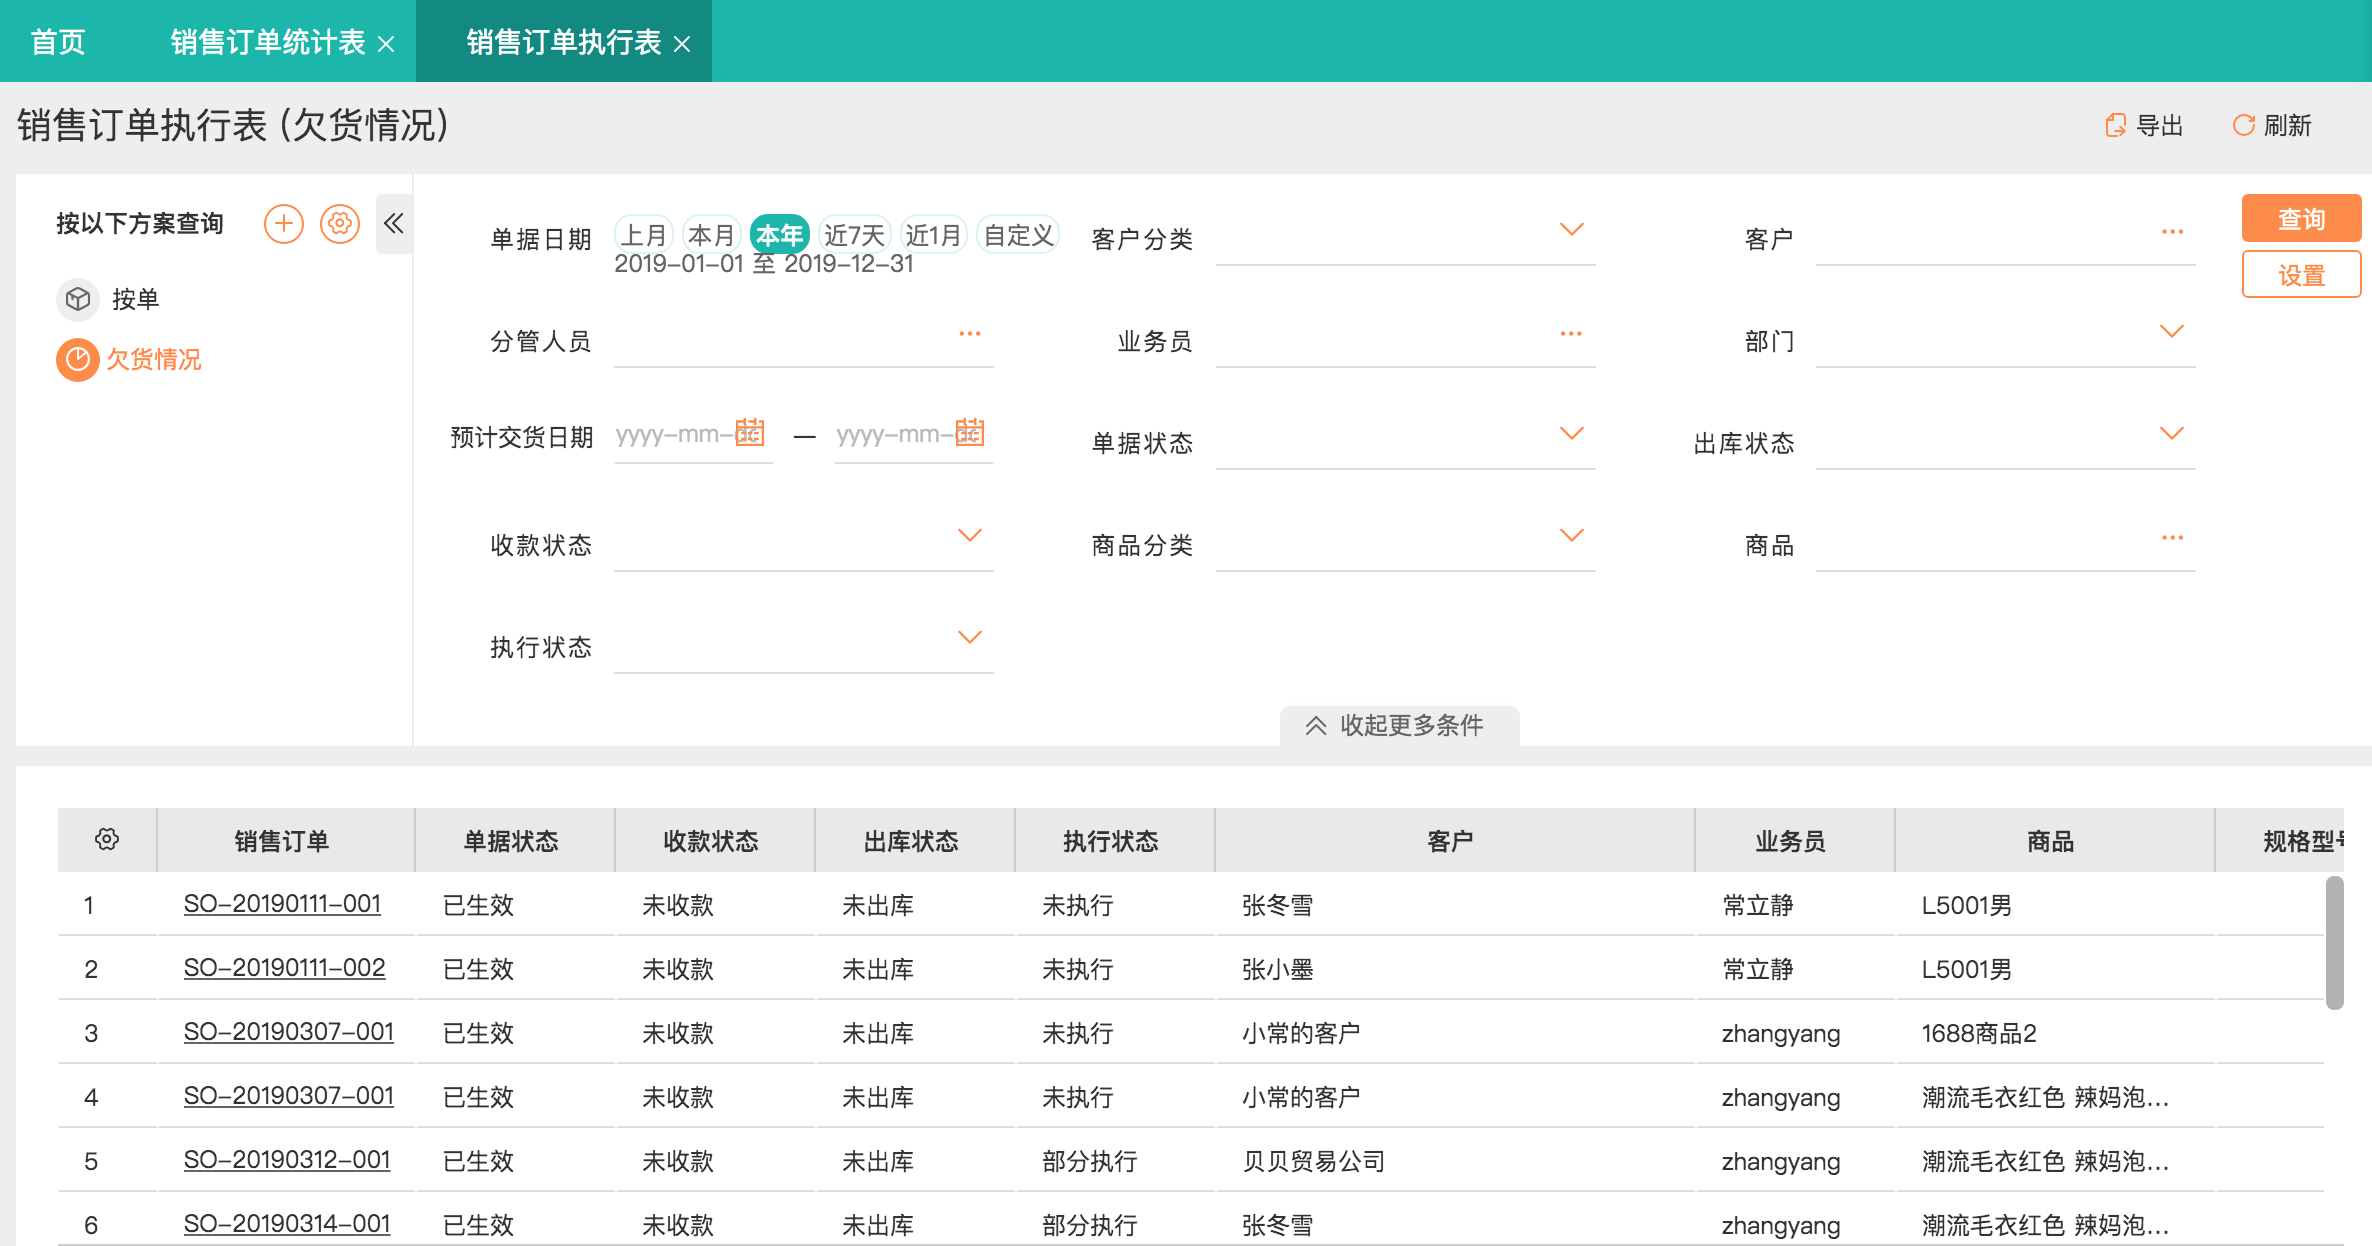Click the 收款状态 dropdown arrow
2372x1246 pixels.
coord(971,545)
